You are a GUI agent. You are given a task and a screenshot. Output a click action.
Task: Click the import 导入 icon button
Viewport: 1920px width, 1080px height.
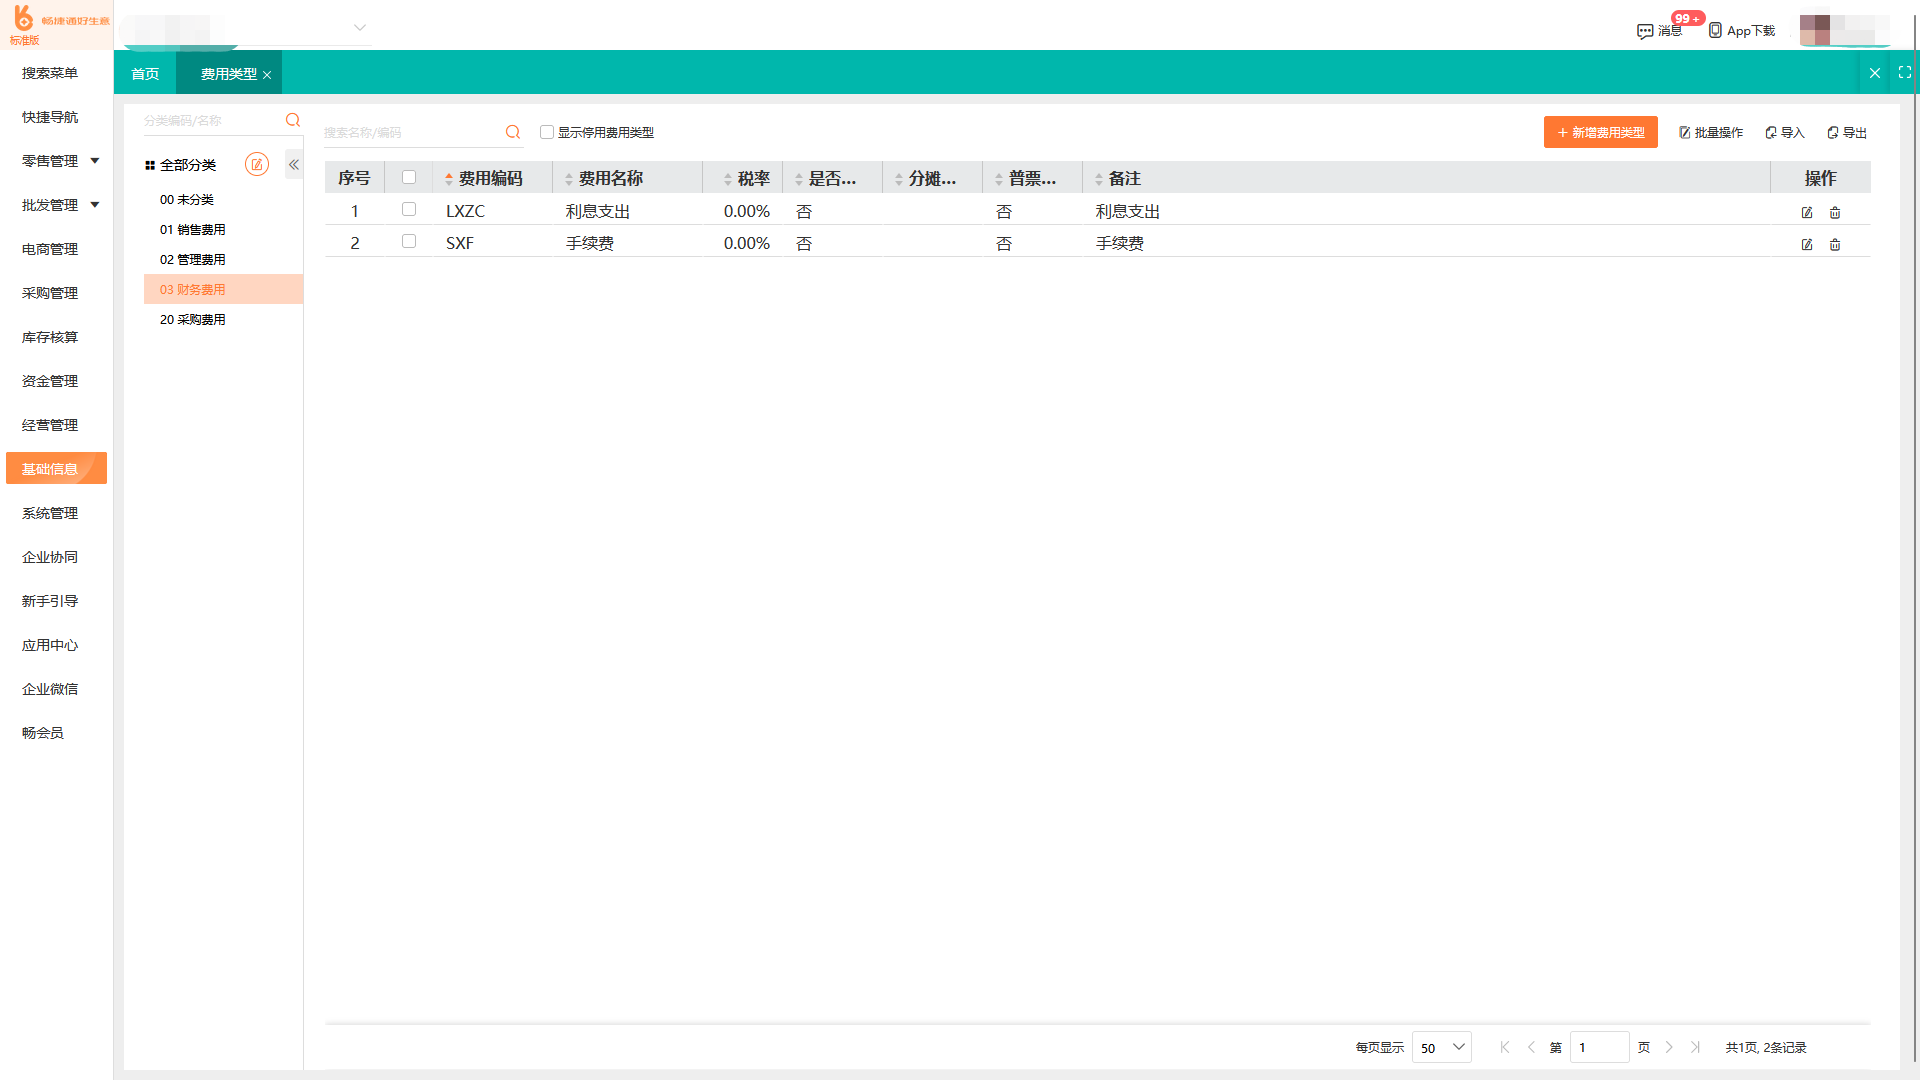point(1787,131)
